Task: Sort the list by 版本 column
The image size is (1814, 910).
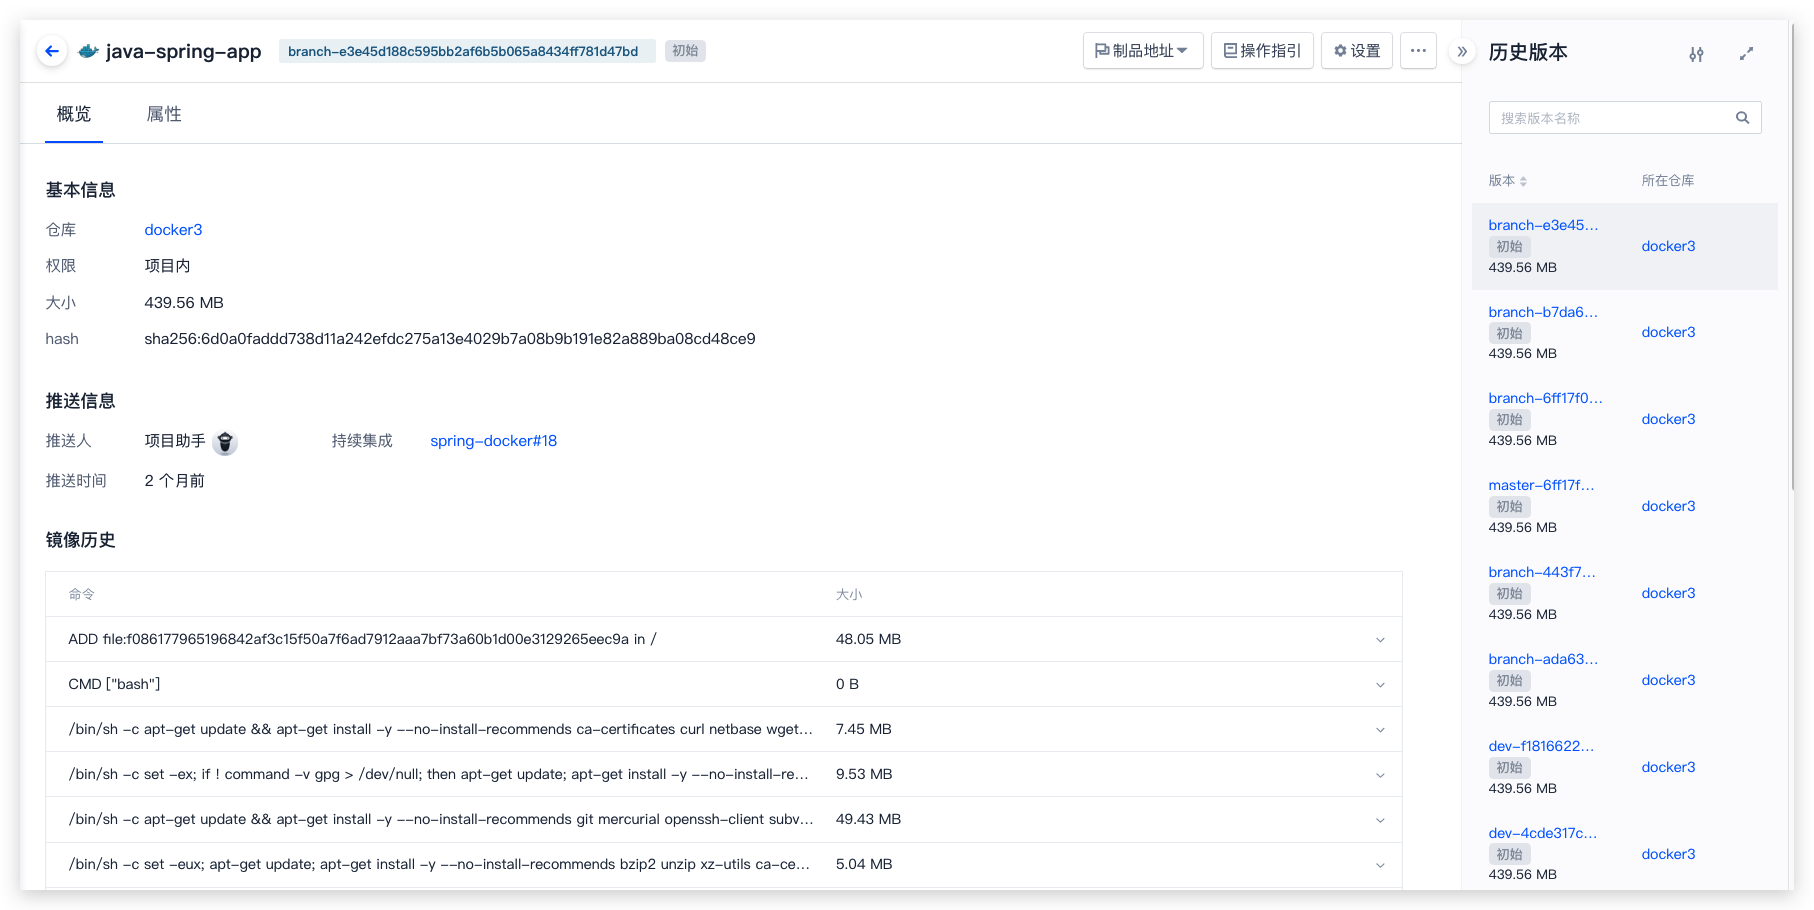Action: pos(1508,181)
